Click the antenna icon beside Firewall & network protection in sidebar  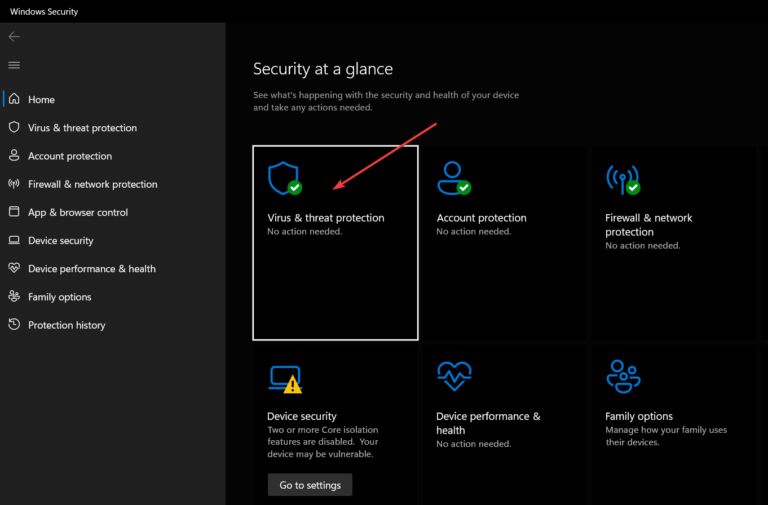[x=14, y=184]
